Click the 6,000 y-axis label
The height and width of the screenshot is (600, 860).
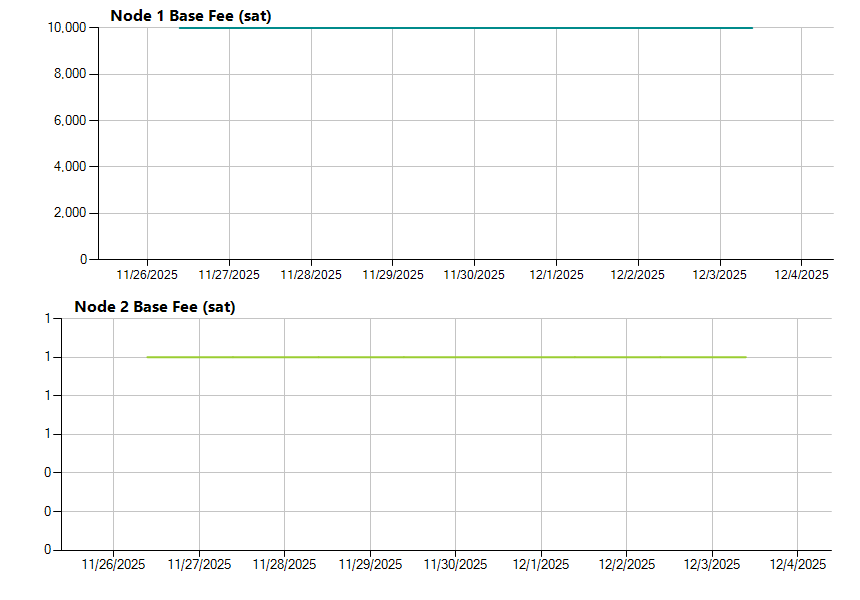[72, 120]
